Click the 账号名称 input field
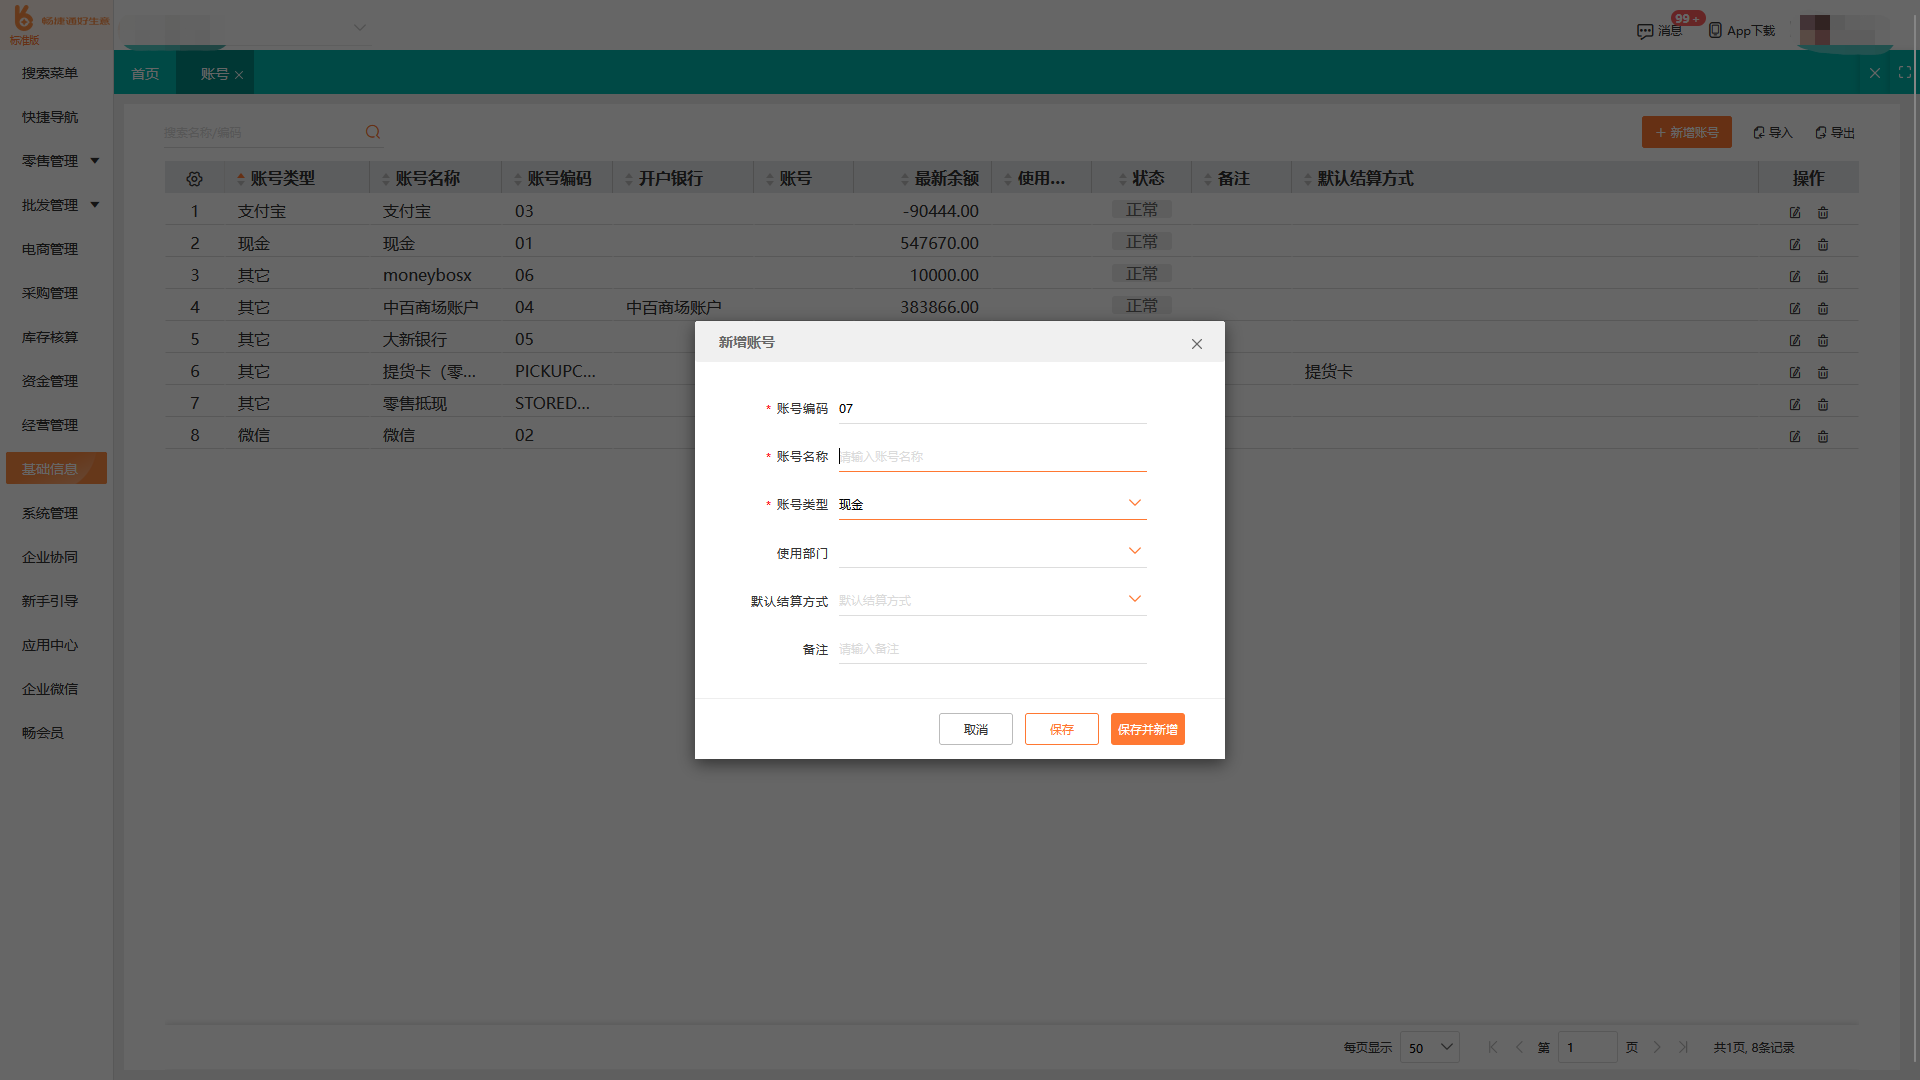The image size is (1920, 1080). click(x=989, y=455)
